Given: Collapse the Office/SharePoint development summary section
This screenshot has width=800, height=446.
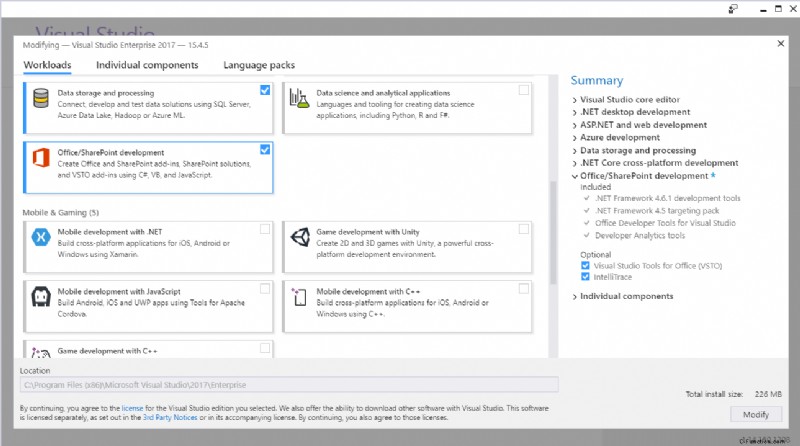Looking at the screenshot, I should pyautogui.click(x=575, y=175).
